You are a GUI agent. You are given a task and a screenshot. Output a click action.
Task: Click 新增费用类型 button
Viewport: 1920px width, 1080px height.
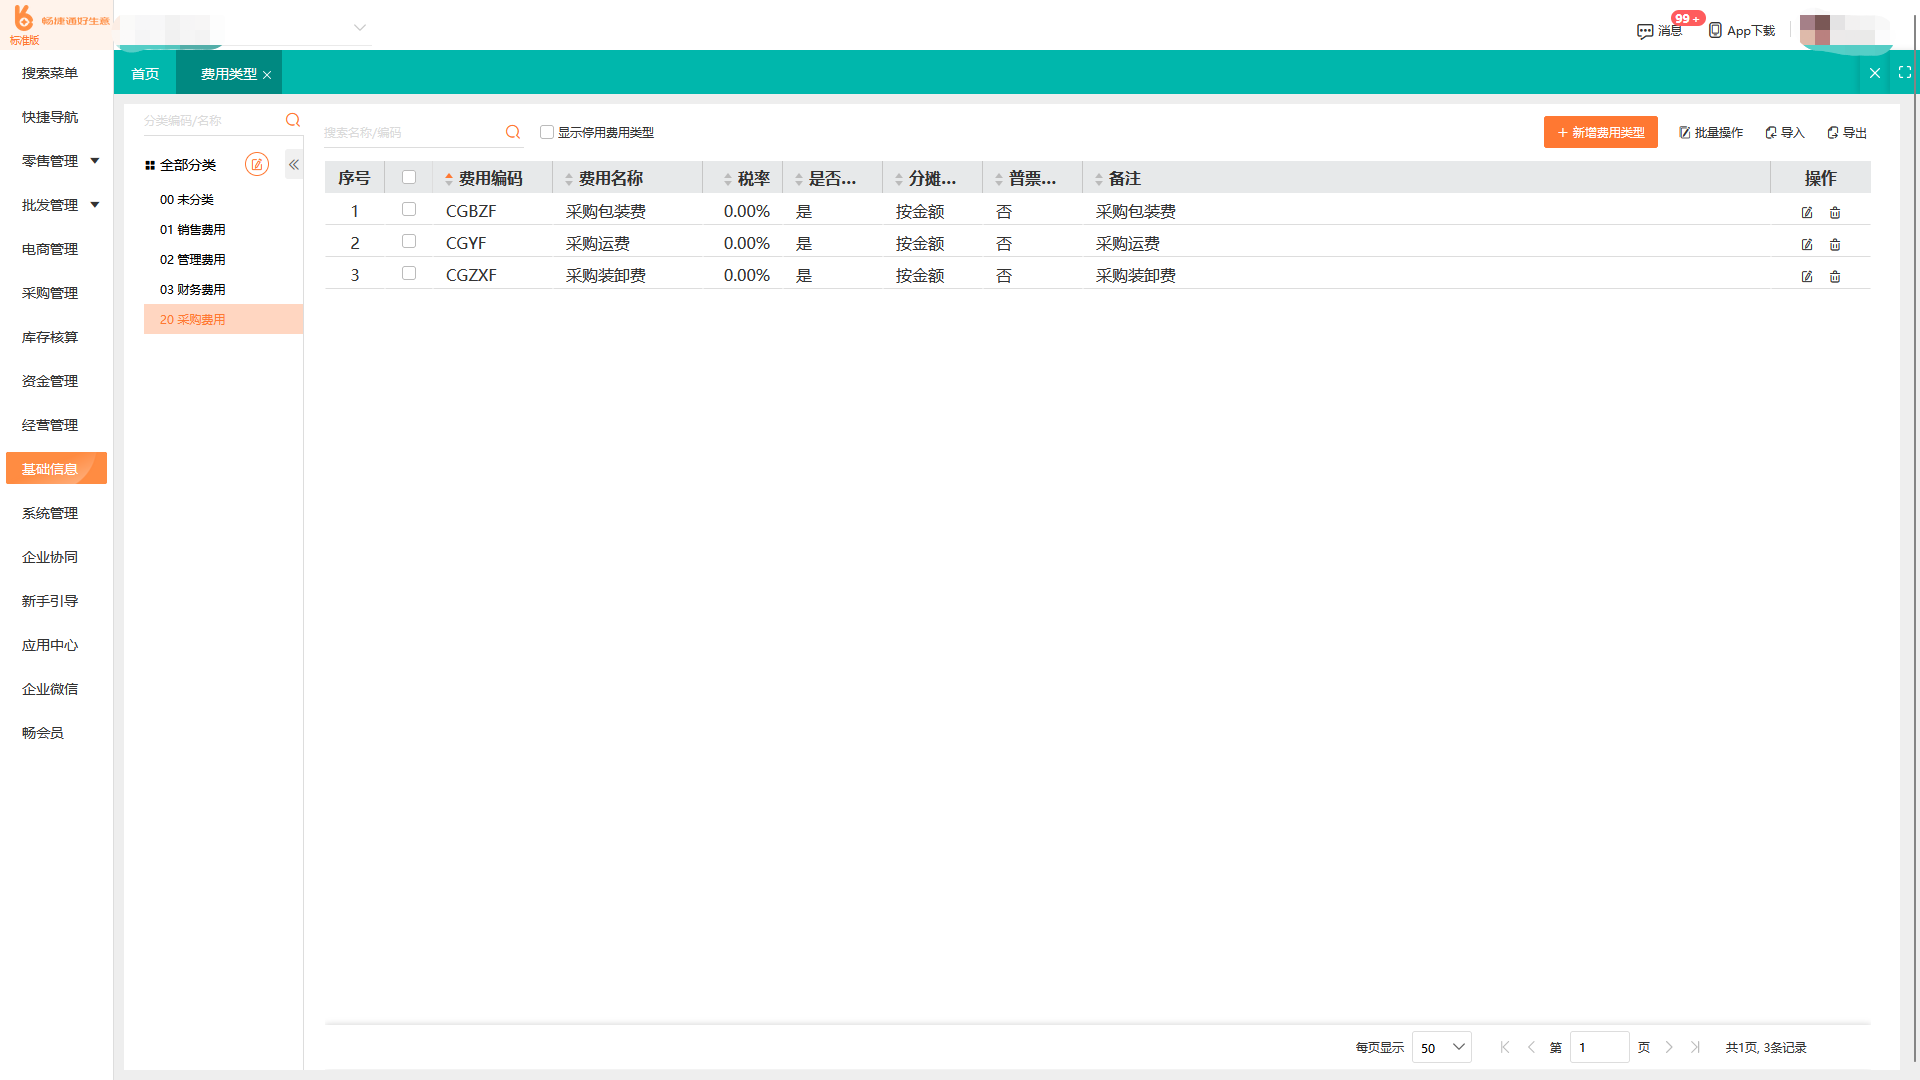[x=1601, y=131]
